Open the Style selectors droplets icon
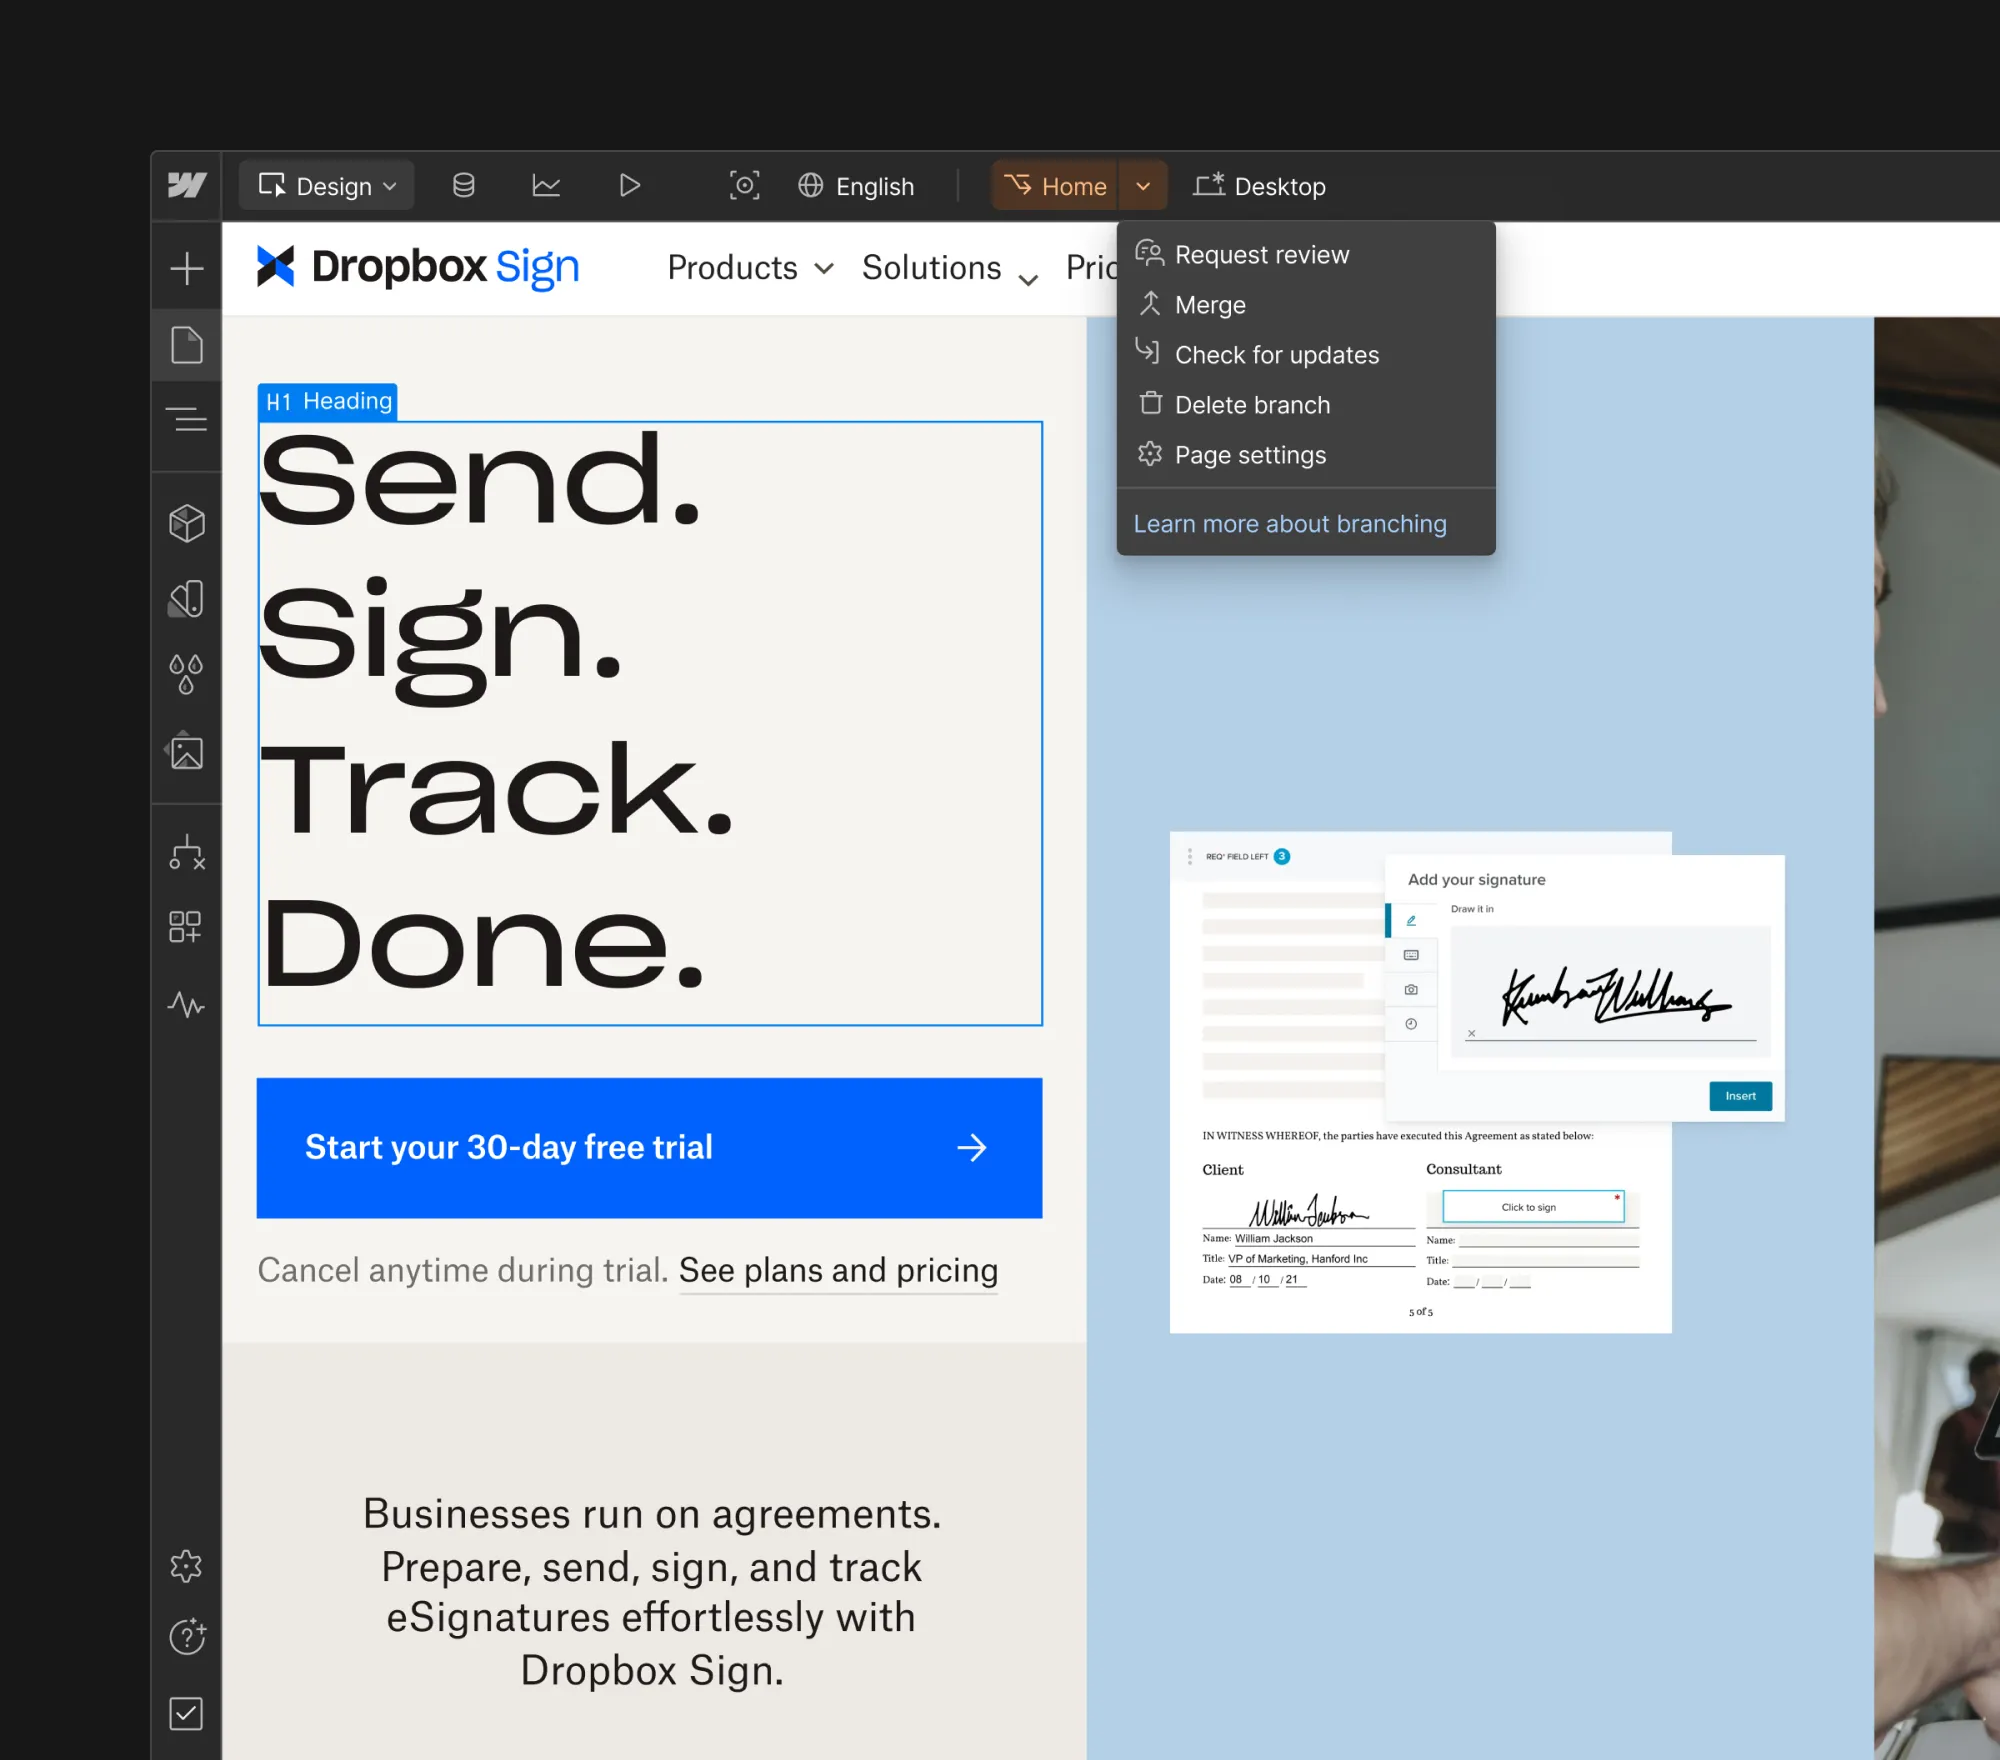2000x1760 pixels. point(187,675)
